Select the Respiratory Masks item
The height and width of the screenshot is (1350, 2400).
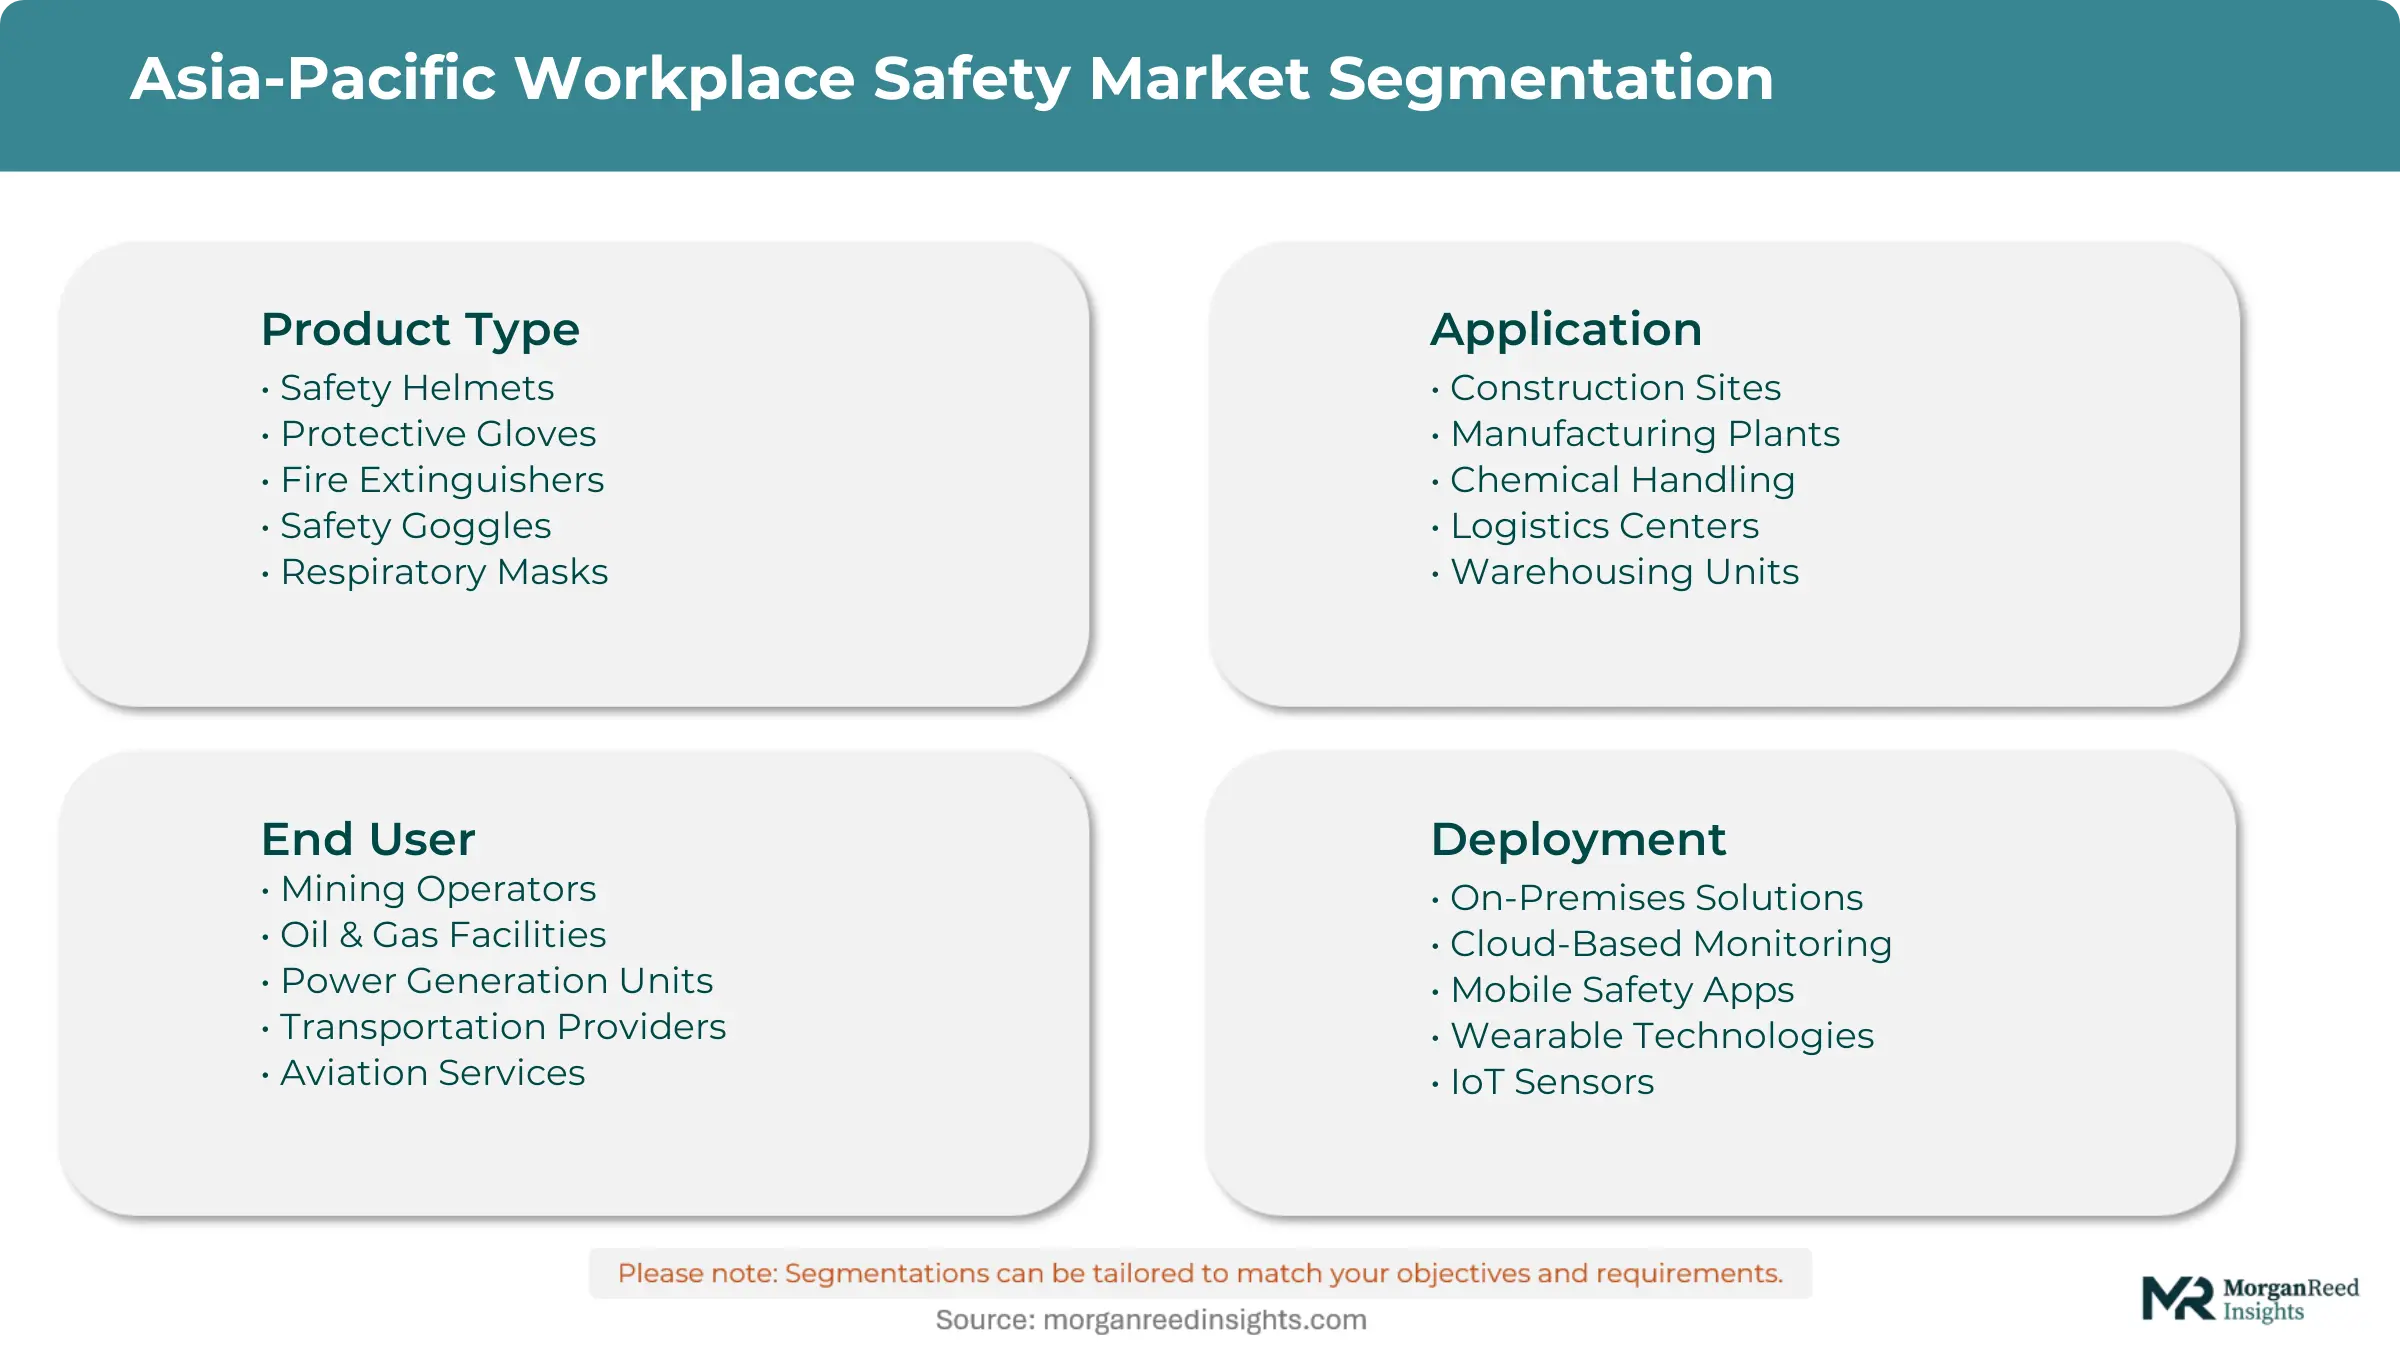pyautogui.click(x=444, y=573)
